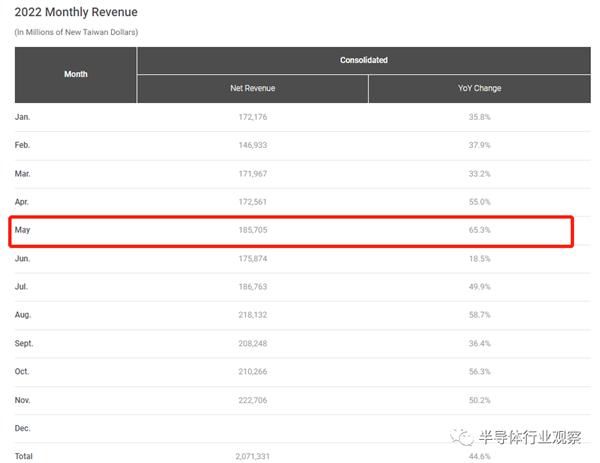Viewport: 600px width, 463px height.
Task: Select the highlighted May row label
Action: point(23,230)
